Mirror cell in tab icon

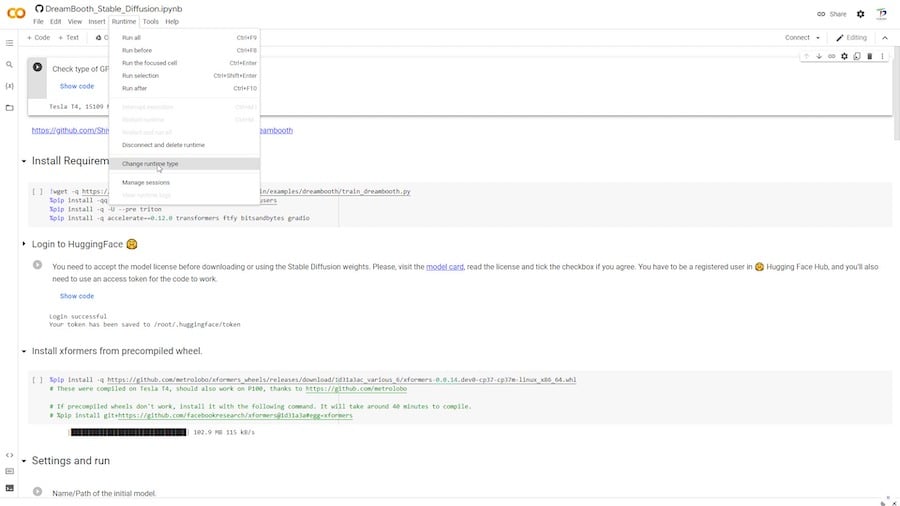click(x=857, y=56)
